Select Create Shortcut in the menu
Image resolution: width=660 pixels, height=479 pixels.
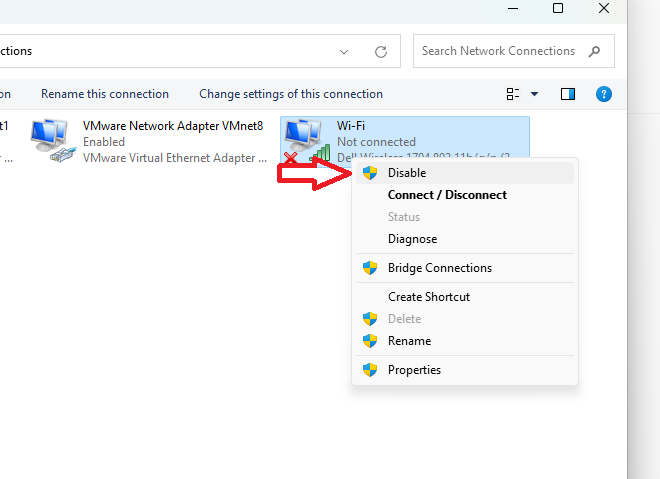(x=465, y=297)
